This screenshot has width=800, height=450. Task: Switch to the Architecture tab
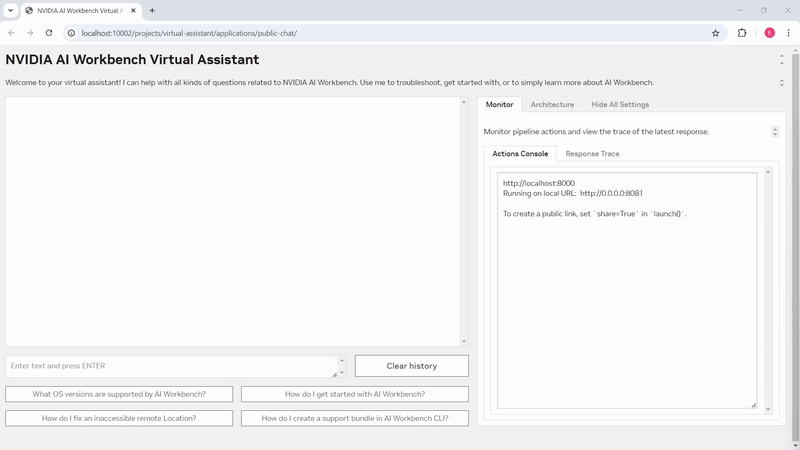(552, 104)
